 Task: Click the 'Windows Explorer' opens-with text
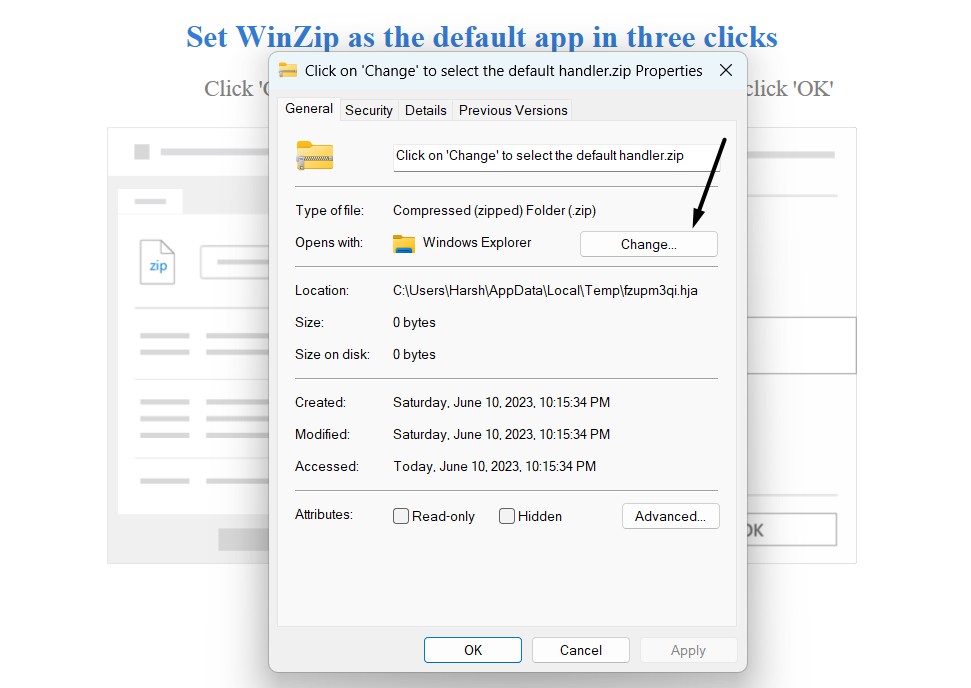(x=477, y=243)
